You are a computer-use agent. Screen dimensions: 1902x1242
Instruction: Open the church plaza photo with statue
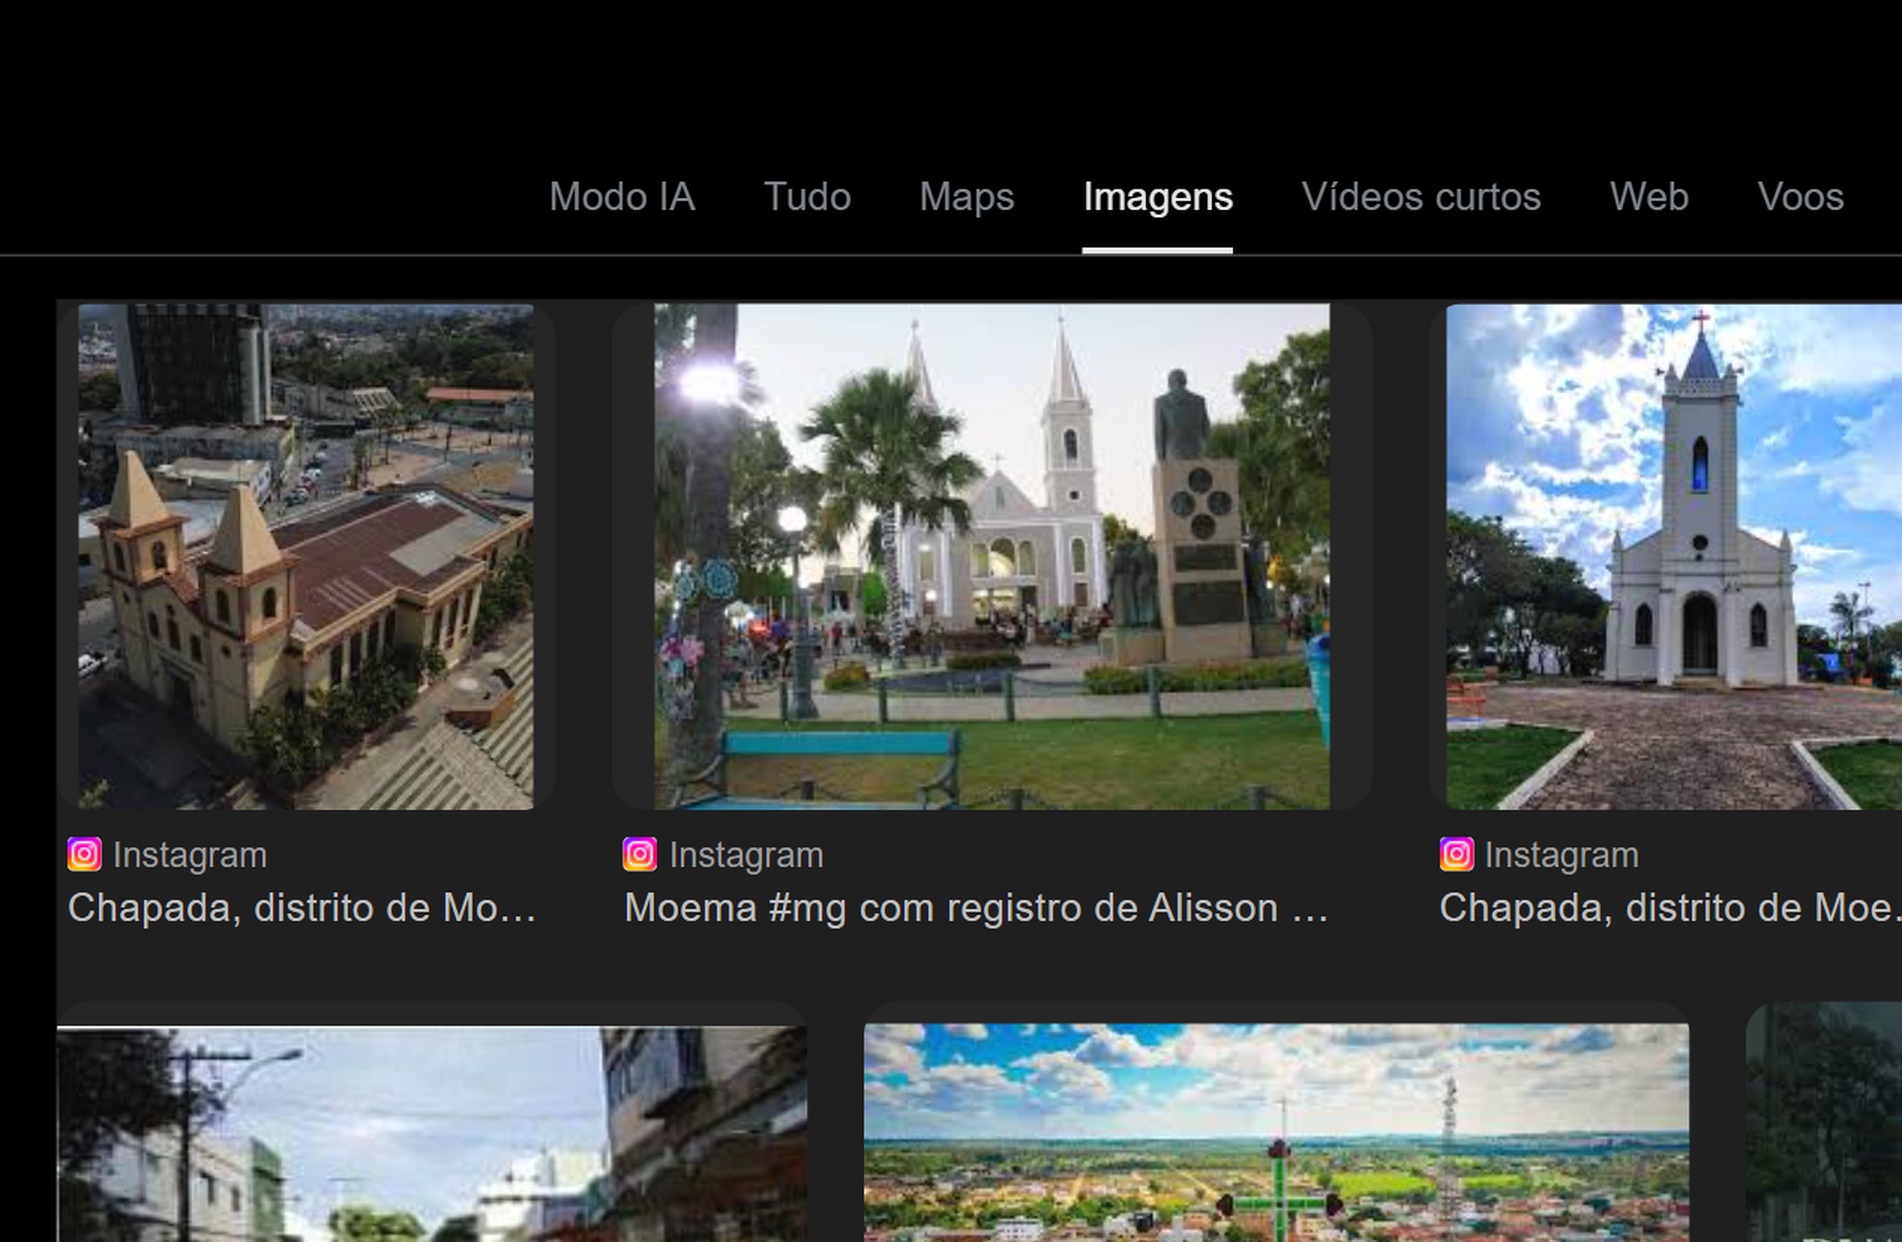(991, 556)
